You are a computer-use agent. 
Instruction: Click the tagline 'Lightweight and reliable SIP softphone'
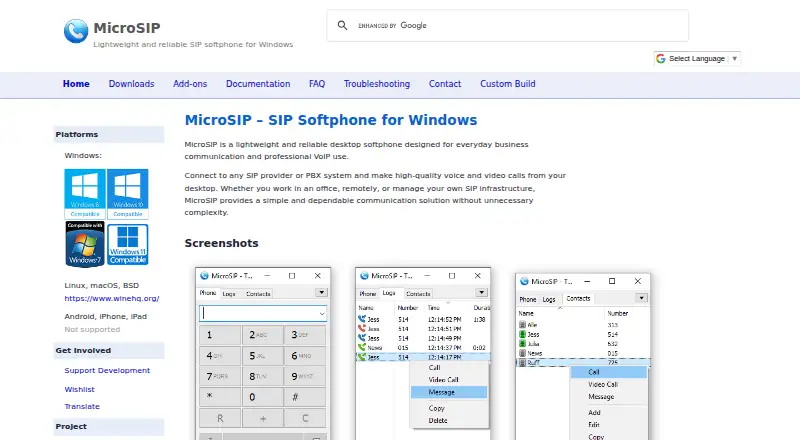click(193, 45)
